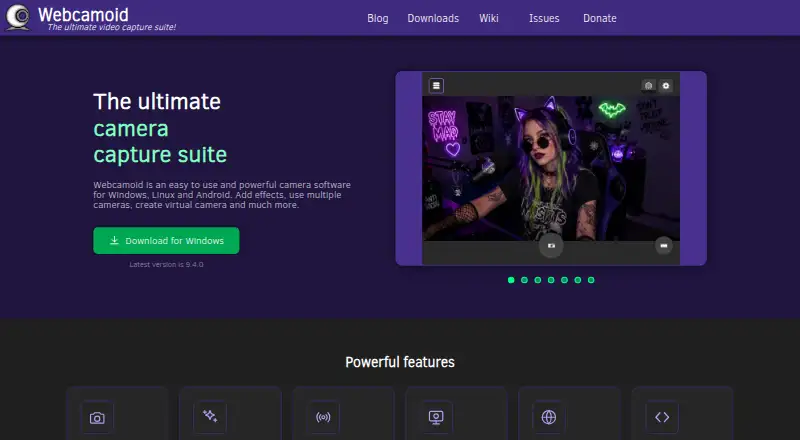This screenshot has height=440, width=800.
Task: Open the Wiki link
Action: pos(488,18)
